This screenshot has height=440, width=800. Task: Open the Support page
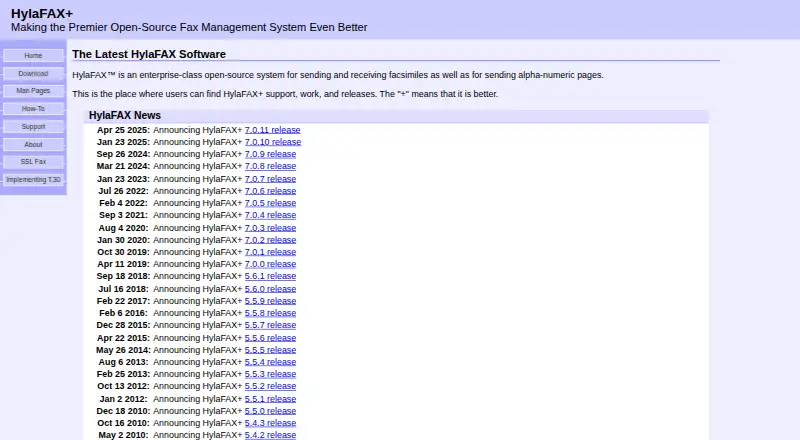click(x=33, y=127)
